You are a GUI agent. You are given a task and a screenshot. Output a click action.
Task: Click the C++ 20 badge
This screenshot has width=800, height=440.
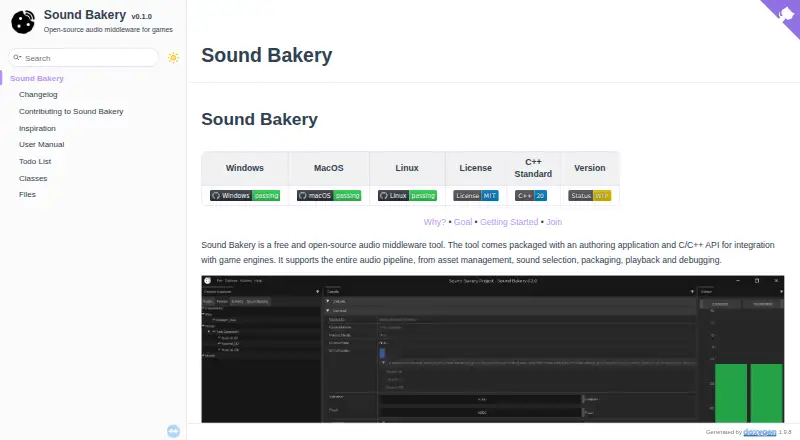click(531, 195)
